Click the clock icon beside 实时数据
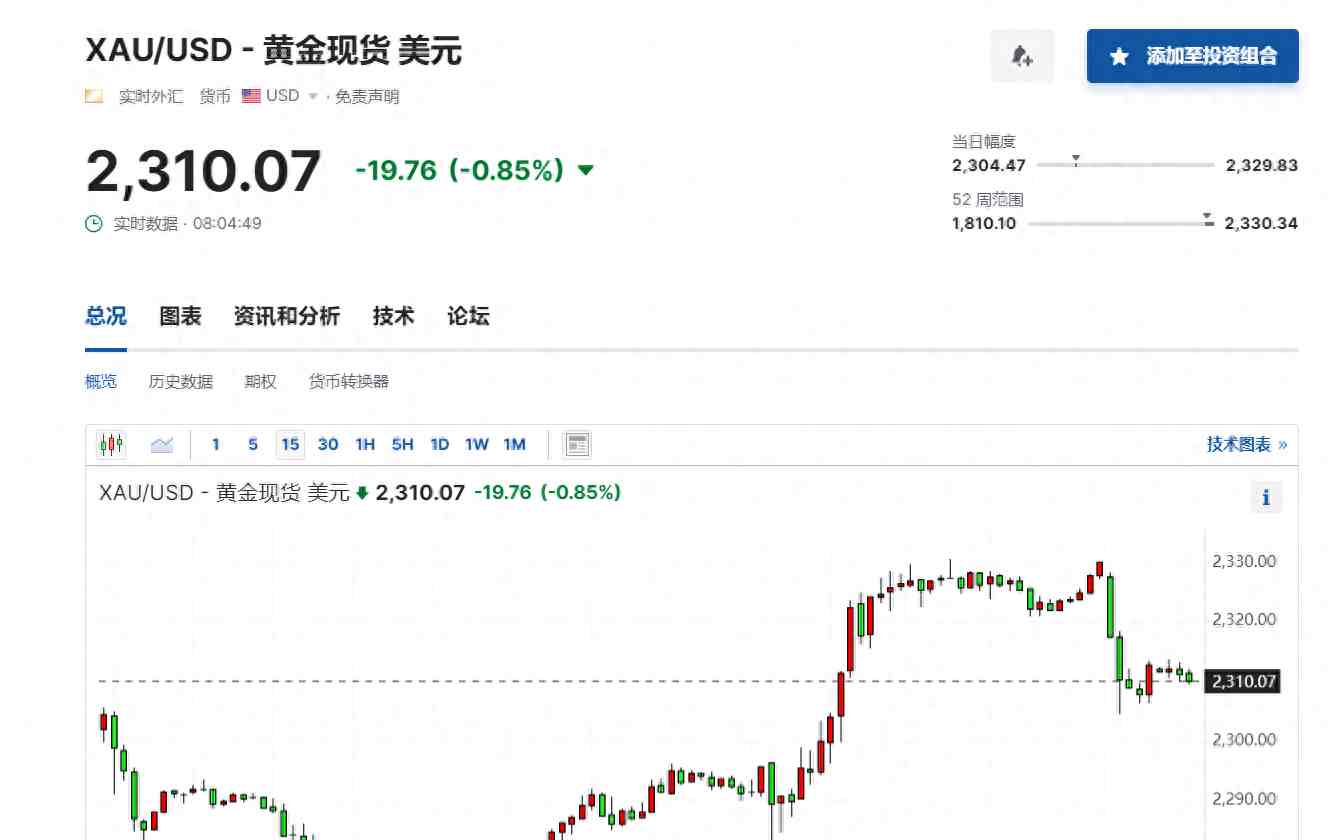The image size is (1331, 840). coord(94,224)
